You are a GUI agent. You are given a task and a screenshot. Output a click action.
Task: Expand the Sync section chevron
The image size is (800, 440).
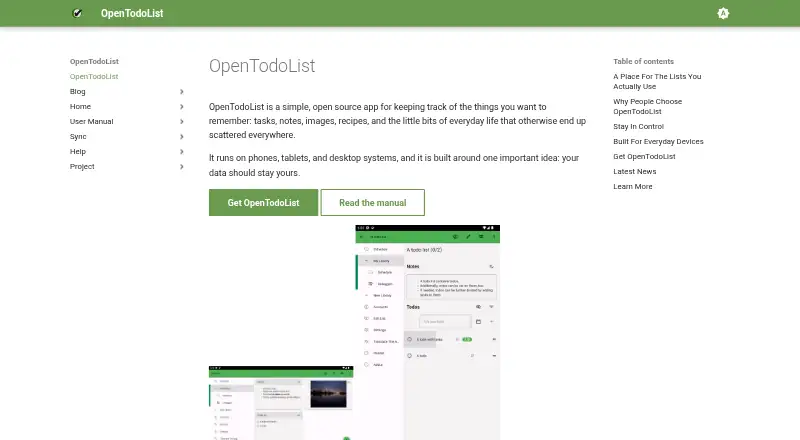click(x=182, y=137)
